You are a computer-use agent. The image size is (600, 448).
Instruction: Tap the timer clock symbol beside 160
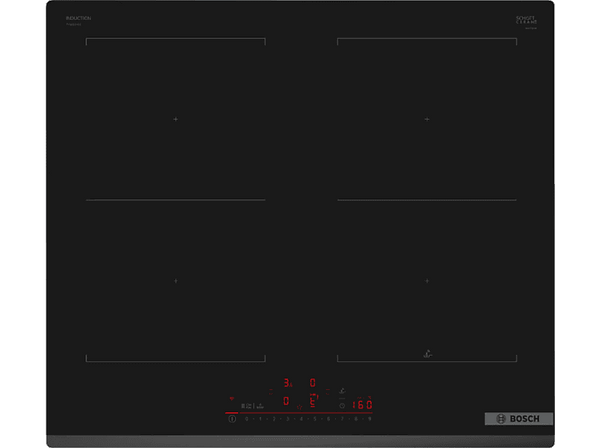coord(342,405)
